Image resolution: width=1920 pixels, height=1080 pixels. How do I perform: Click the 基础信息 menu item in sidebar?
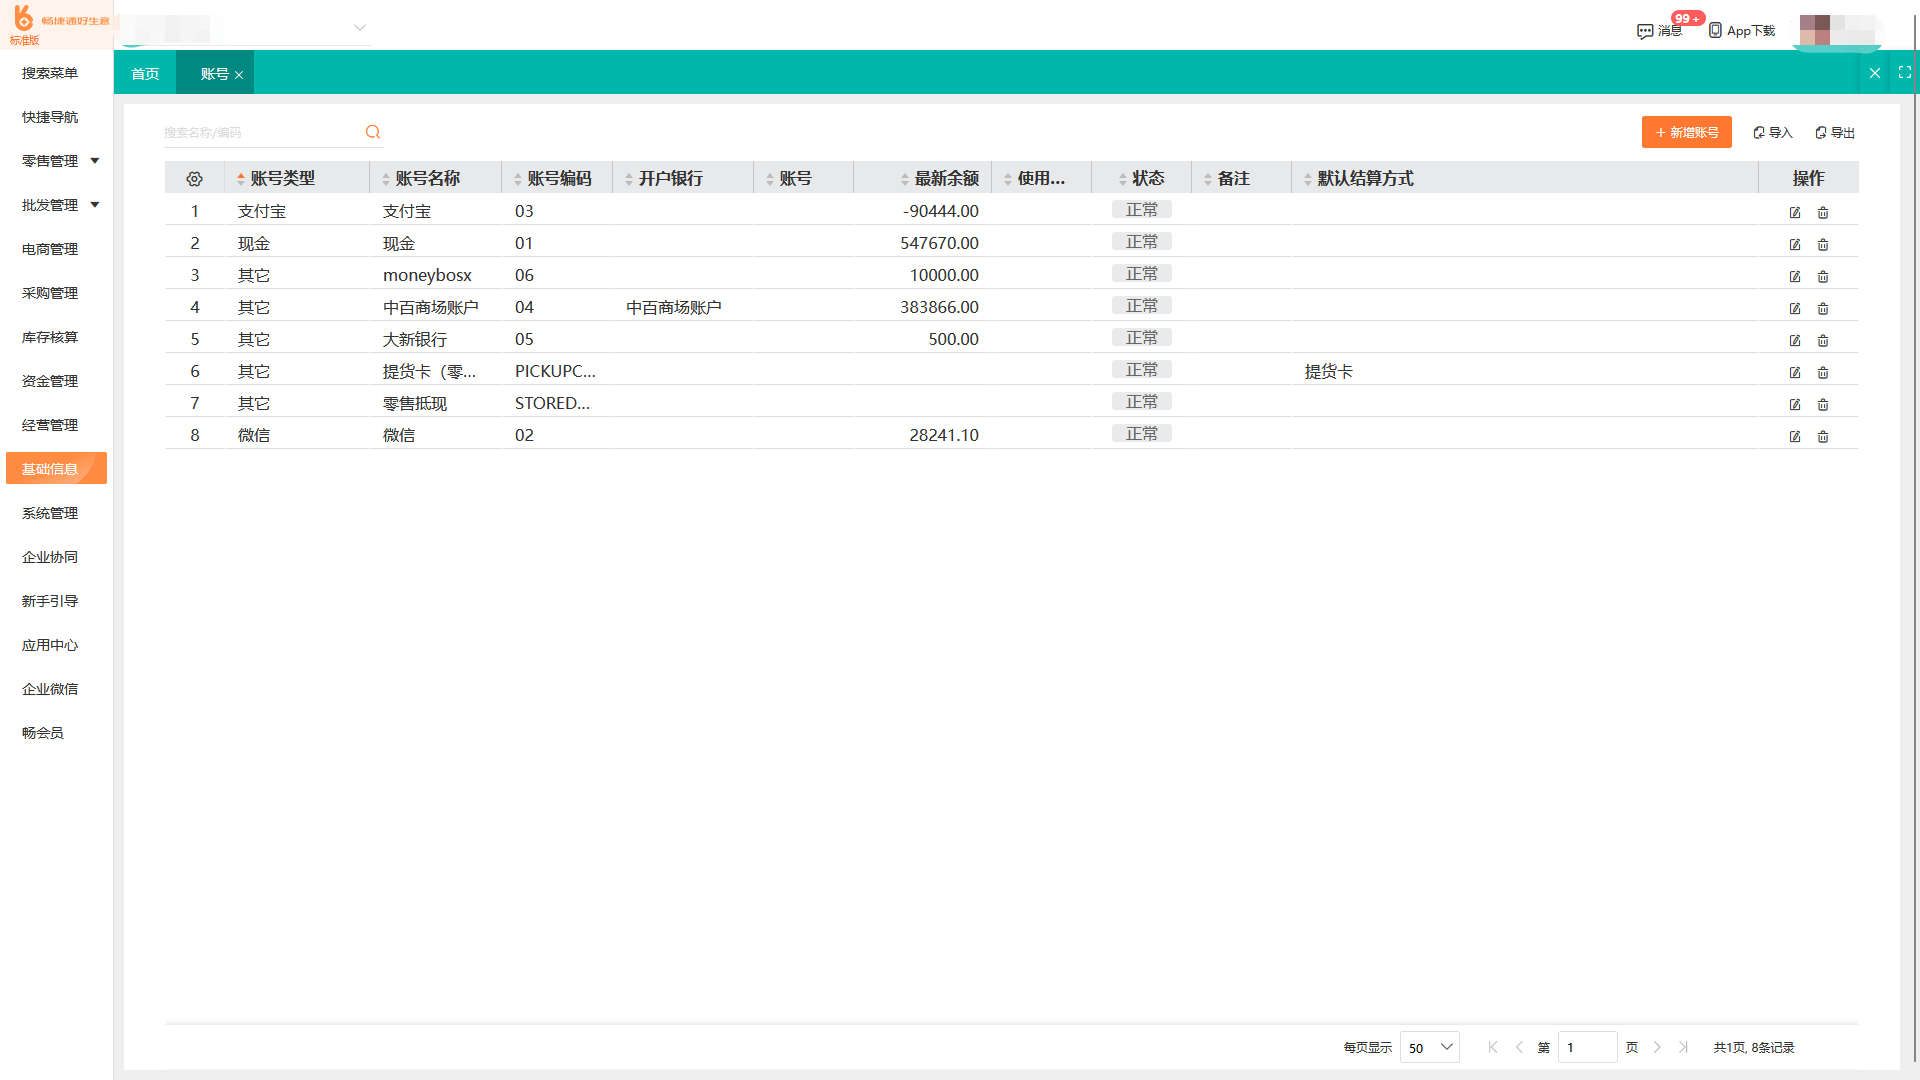[x=55, y=468]
